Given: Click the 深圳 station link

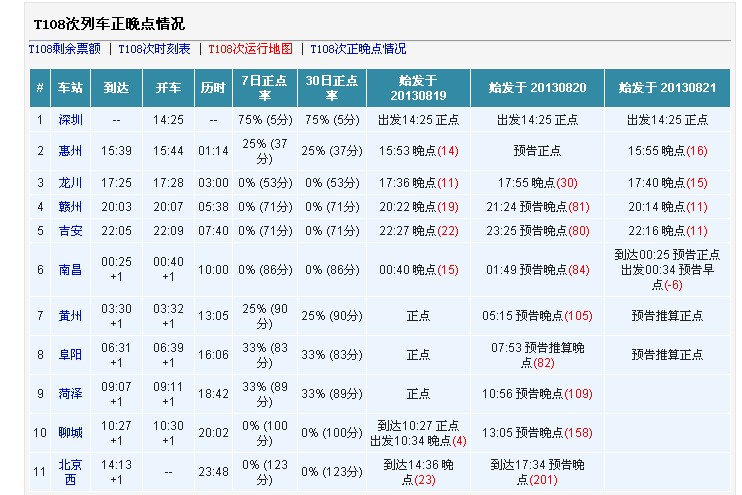Looking at the screenshot, I should (70, 120).
